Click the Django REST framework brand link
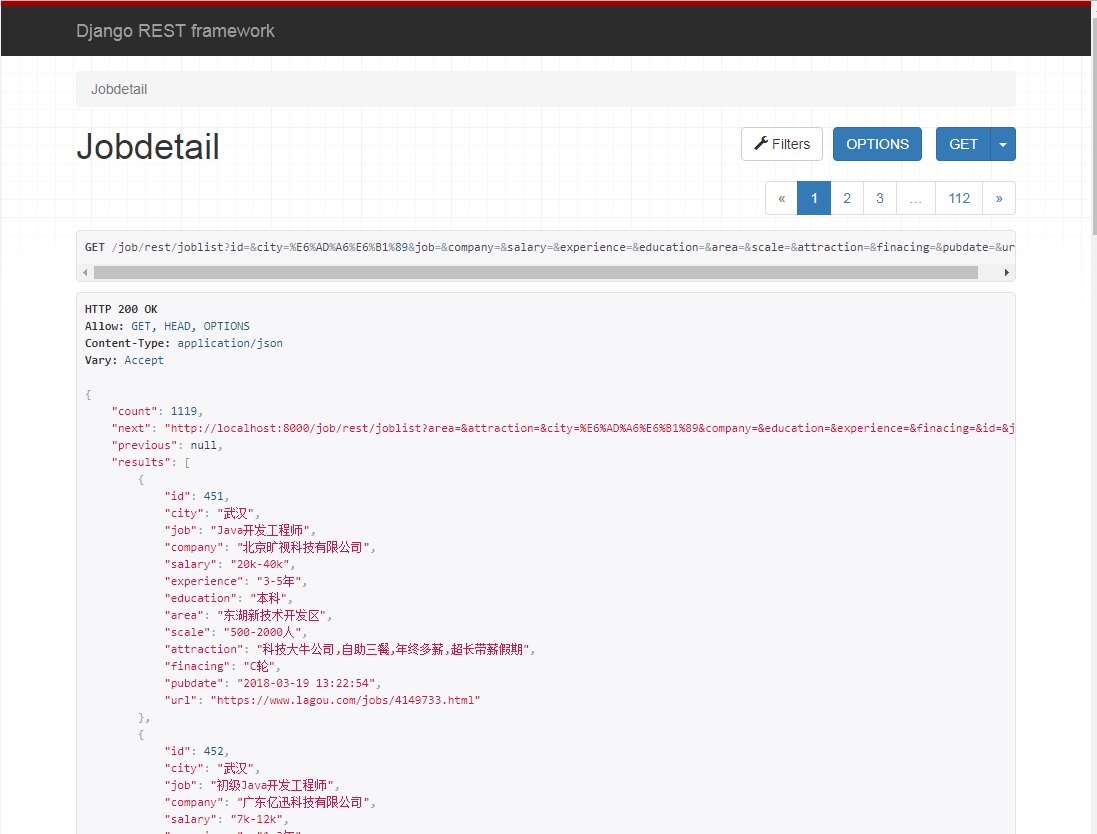The height and width of the screenshot is (834, 1097). [175, 31]
